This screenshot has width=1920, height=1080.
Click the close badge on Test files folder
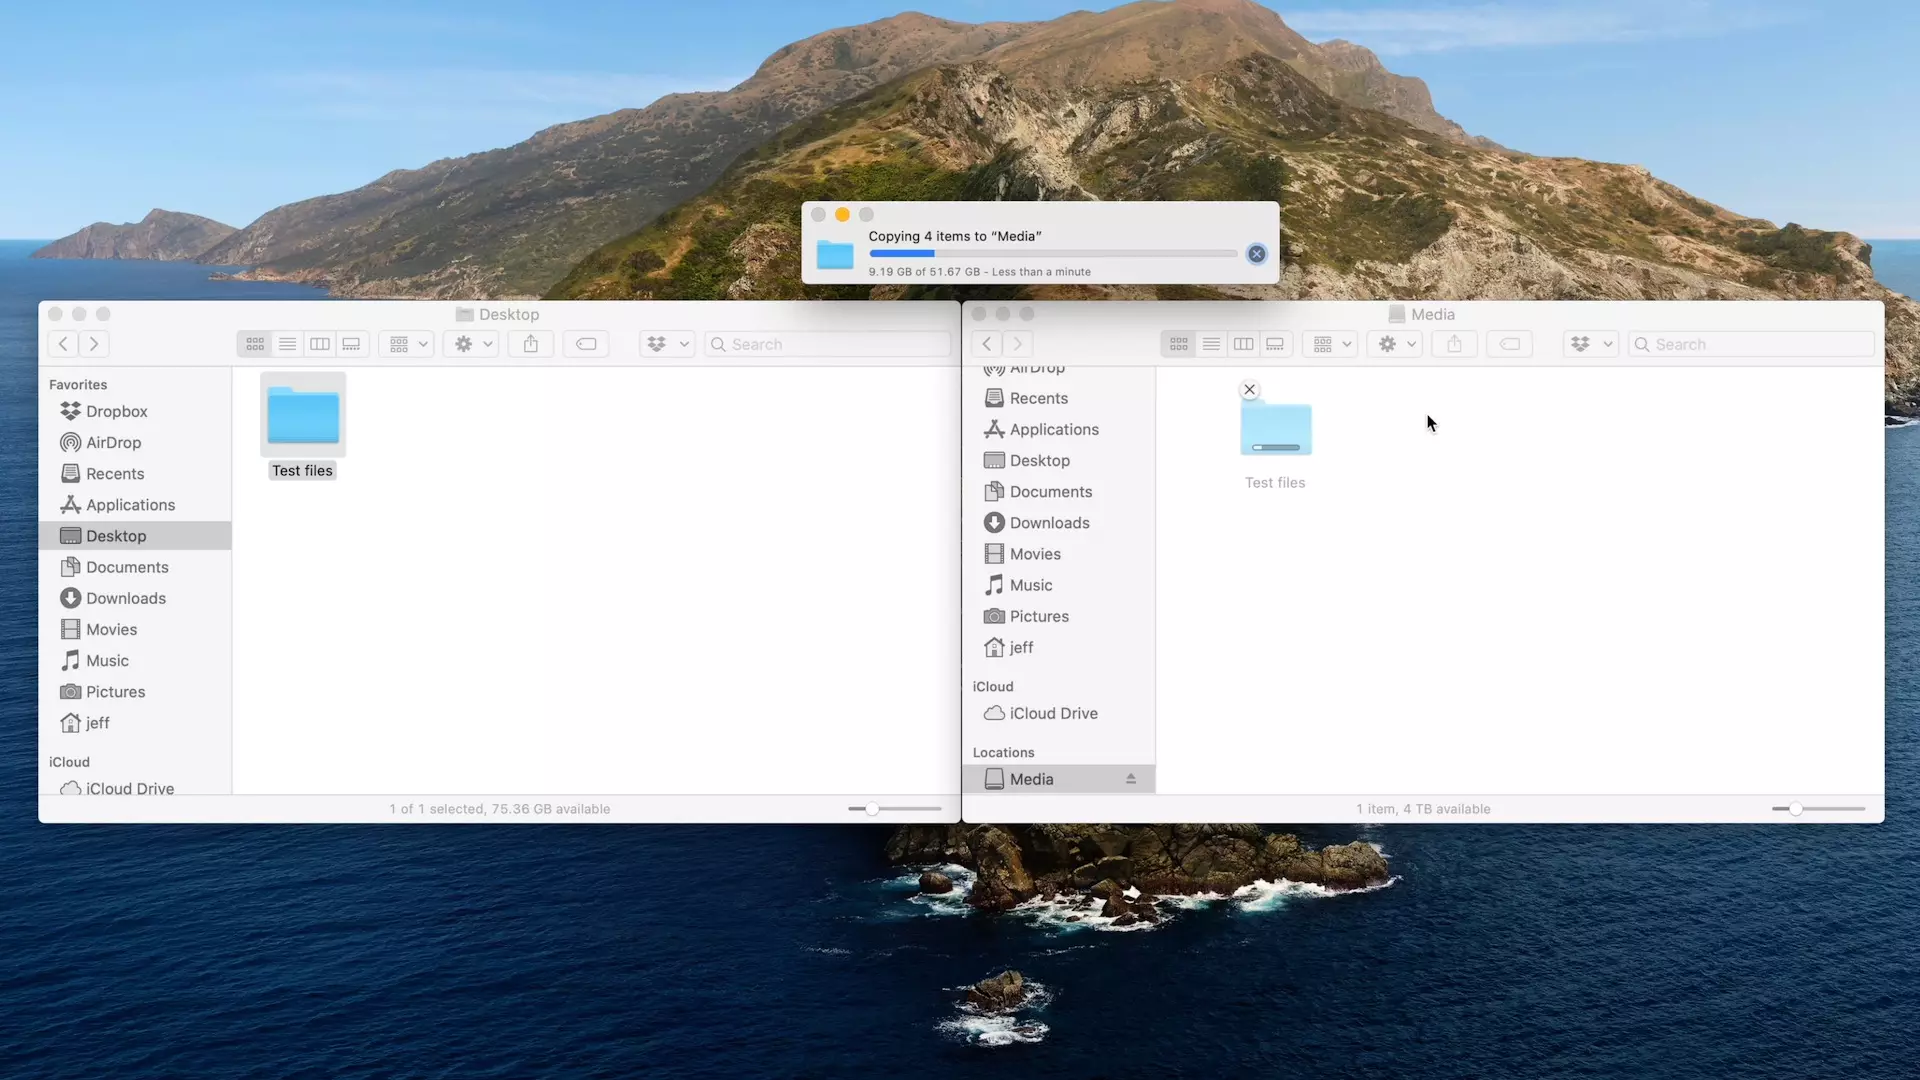[x=1251, y=390]
